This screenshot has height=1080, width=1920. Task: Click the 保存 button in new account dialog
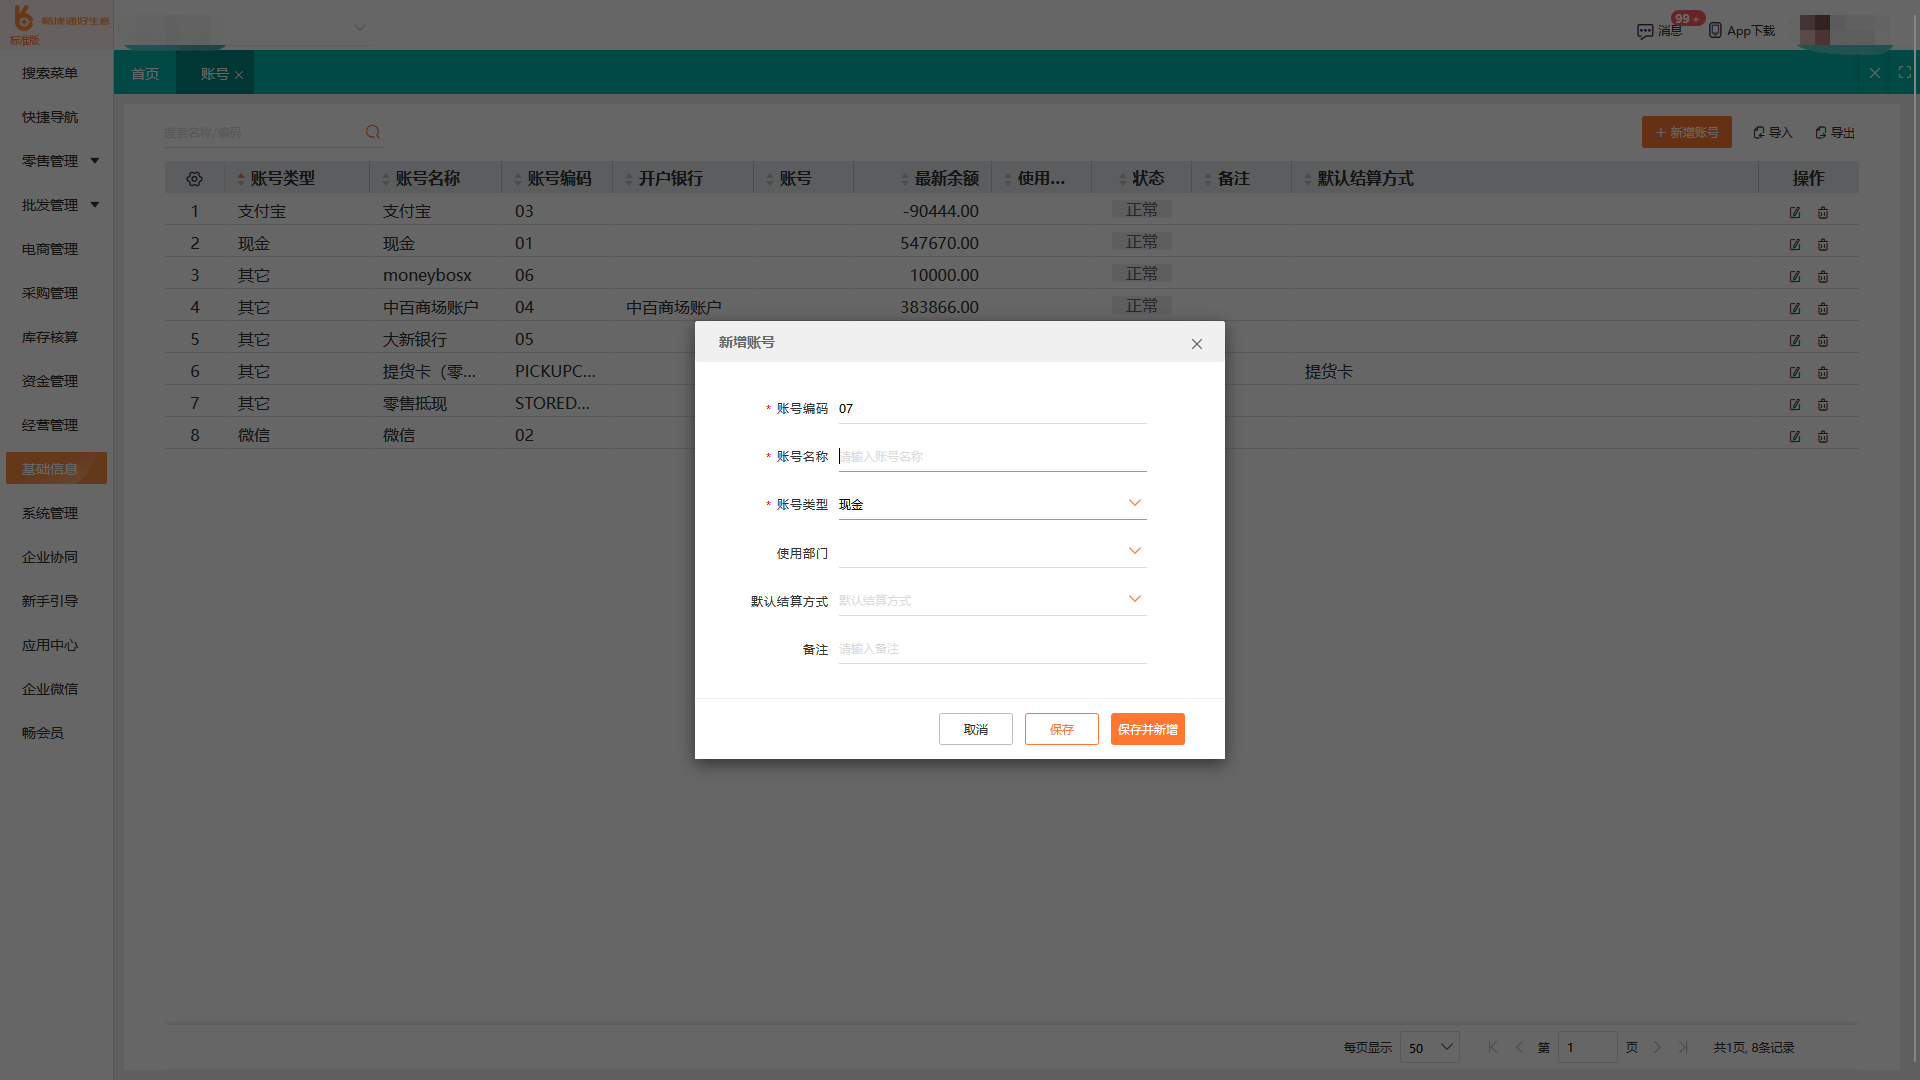[1062, 729]
